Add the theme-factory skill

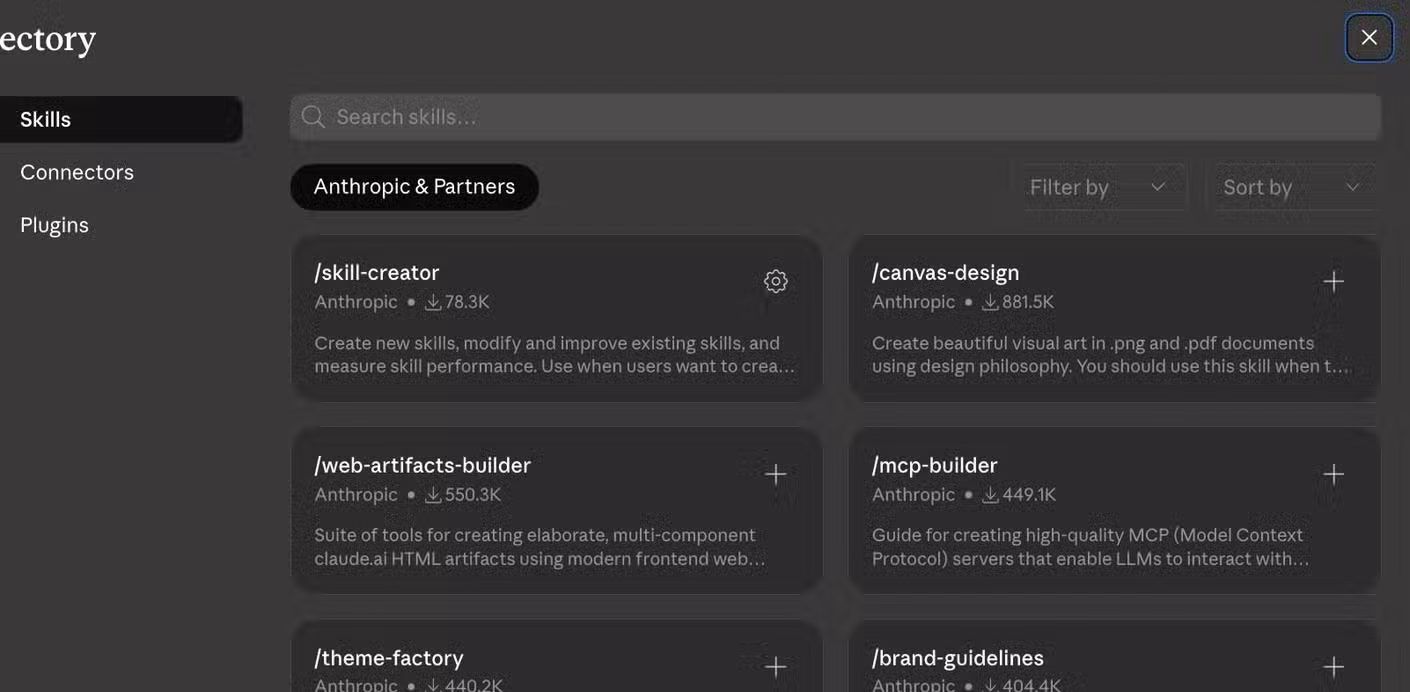775,666
